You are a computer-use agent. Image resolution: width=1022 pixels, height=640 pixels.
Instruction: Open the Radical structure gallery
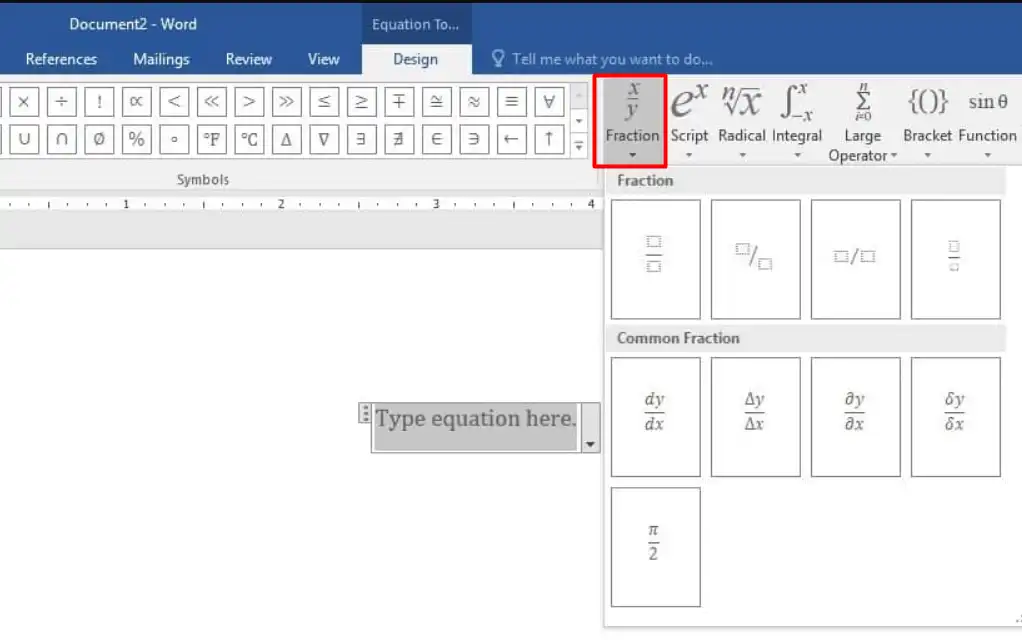[x=741, y=113]
